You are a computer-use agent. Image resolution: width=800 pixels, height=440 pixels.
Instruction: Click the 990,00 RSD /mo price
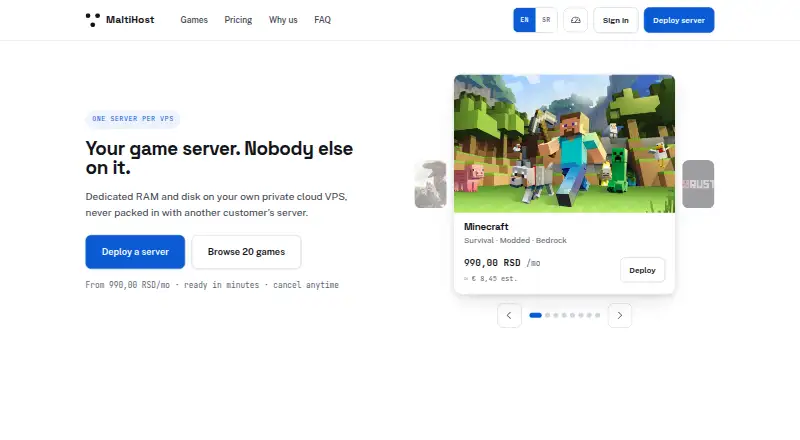tap(502, 263)
